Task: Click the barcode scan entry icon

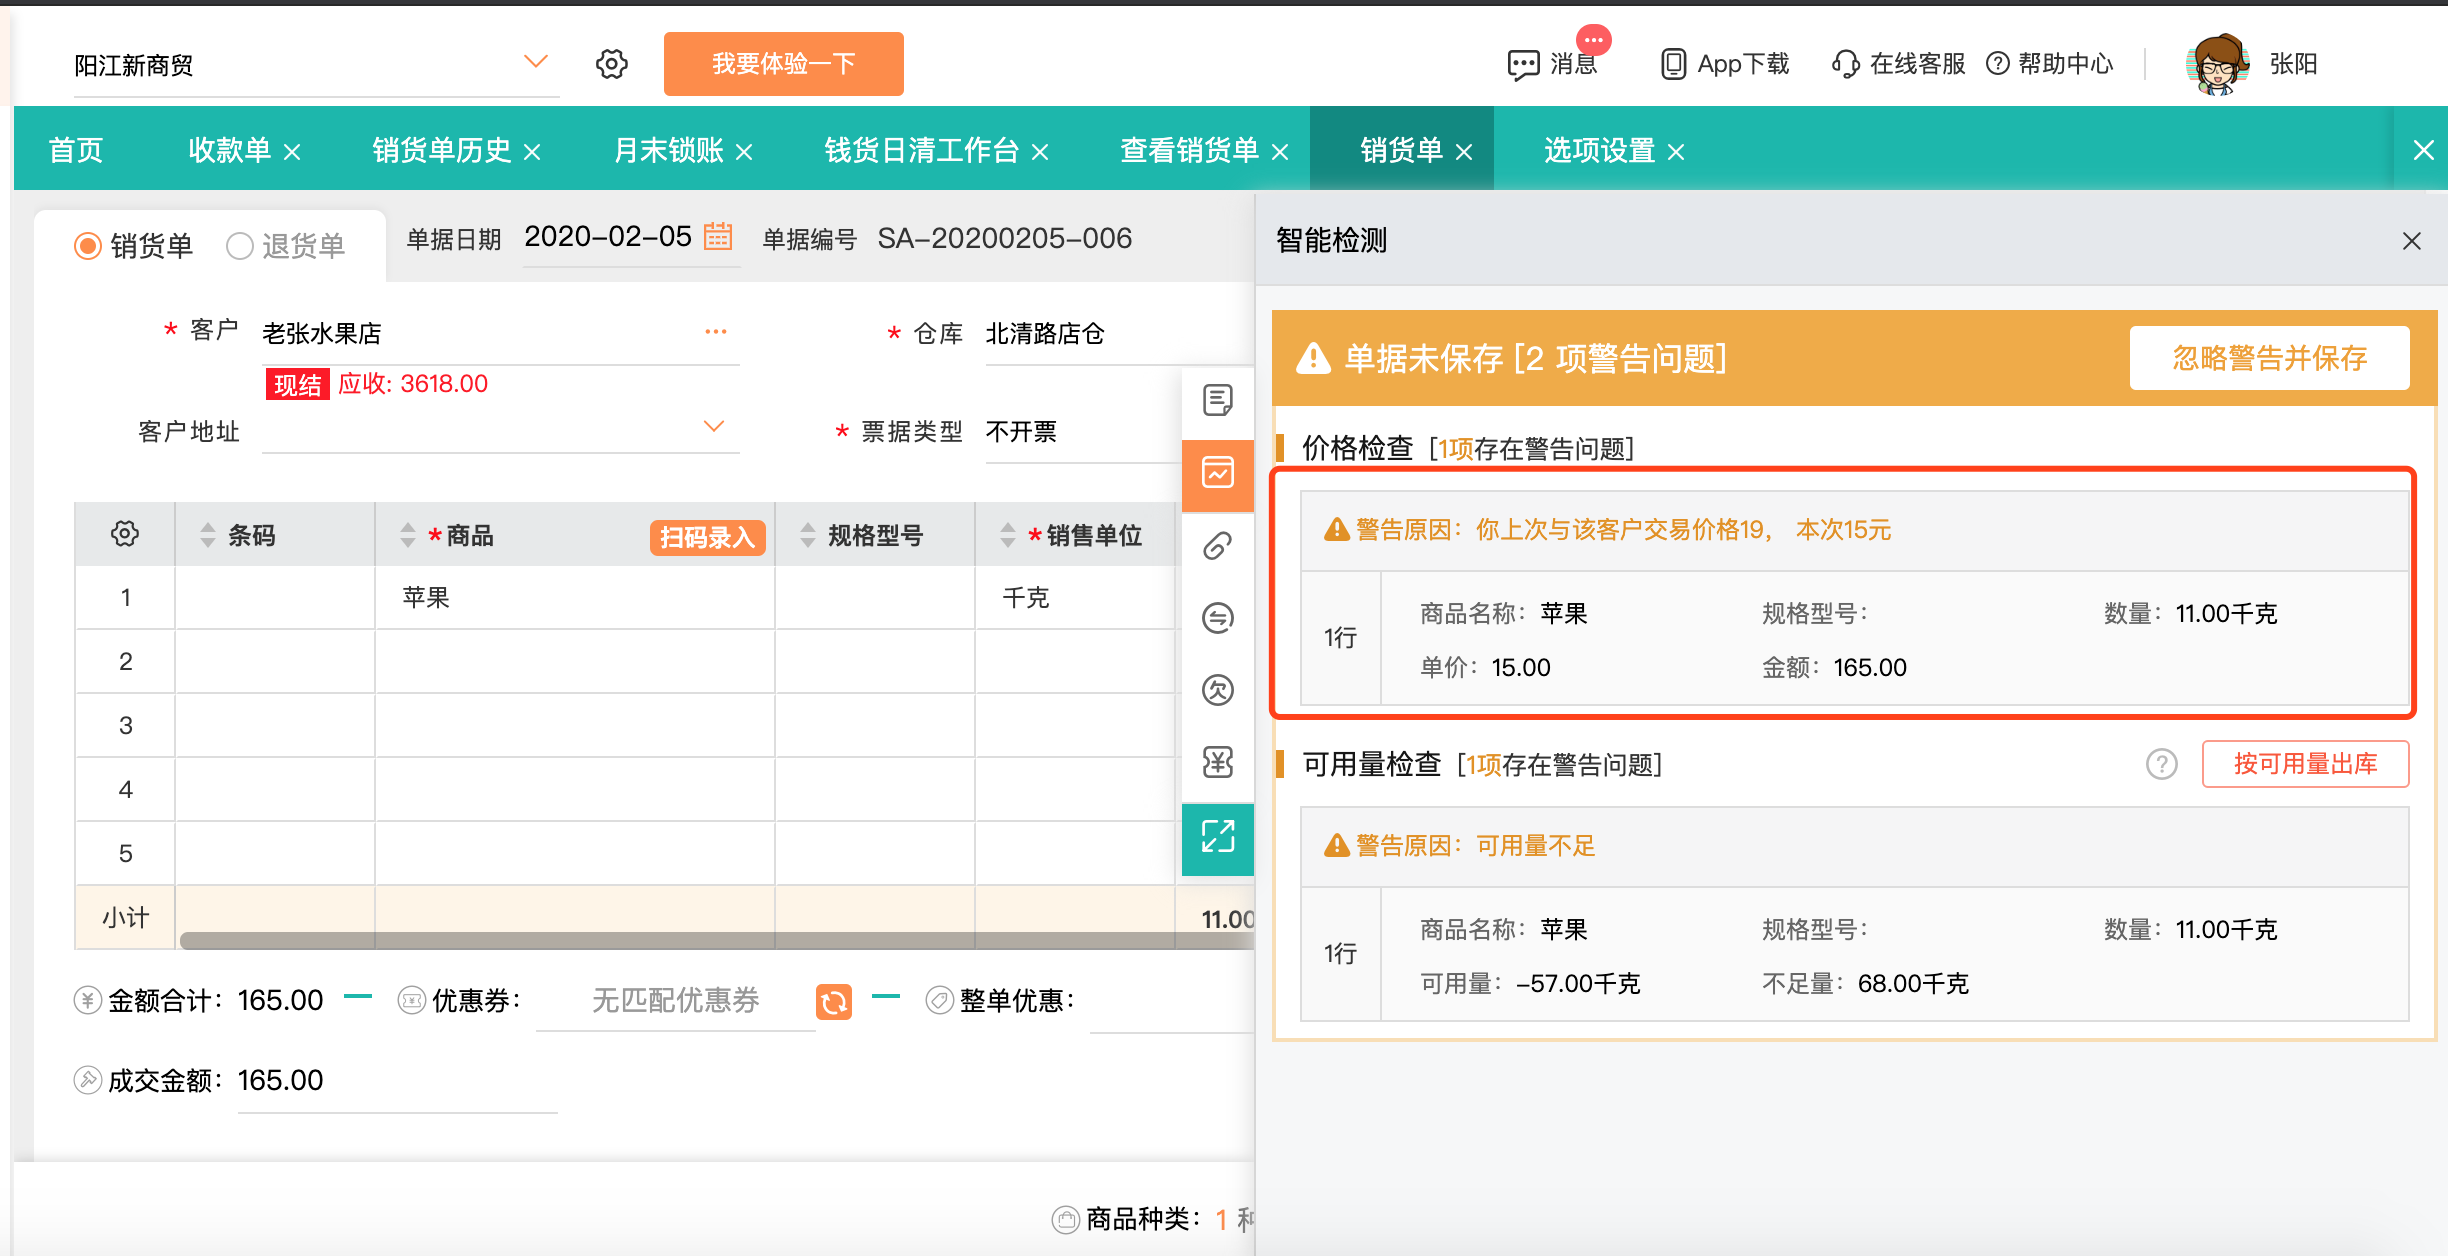Action: [x=704, y=535]
